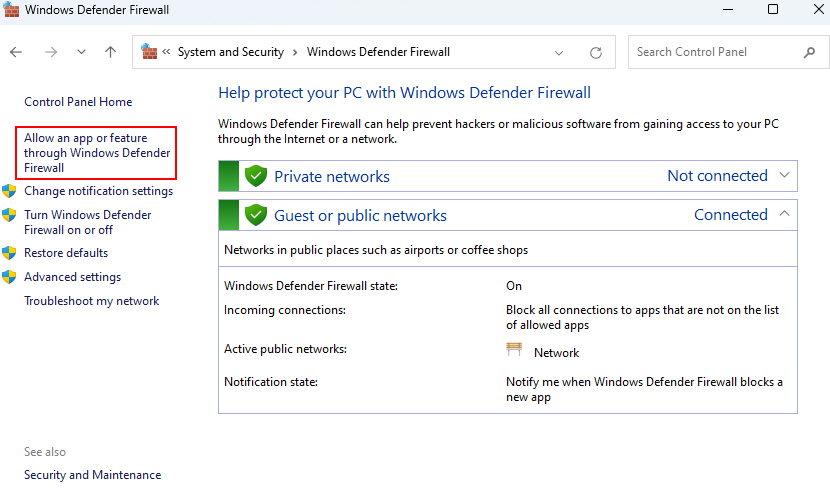Click the 'Notification state:' label
830x488 pixels.
tap(271, 382)
